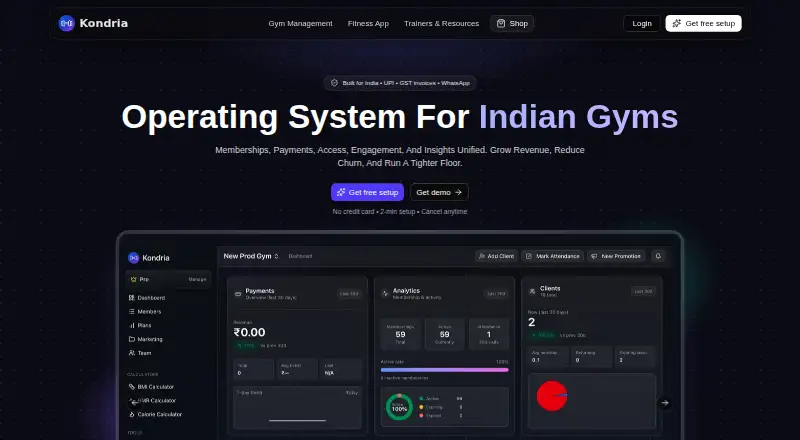Click the green 100% donut chart
This screenshot has height=440, width=800.
click(399, 407)
